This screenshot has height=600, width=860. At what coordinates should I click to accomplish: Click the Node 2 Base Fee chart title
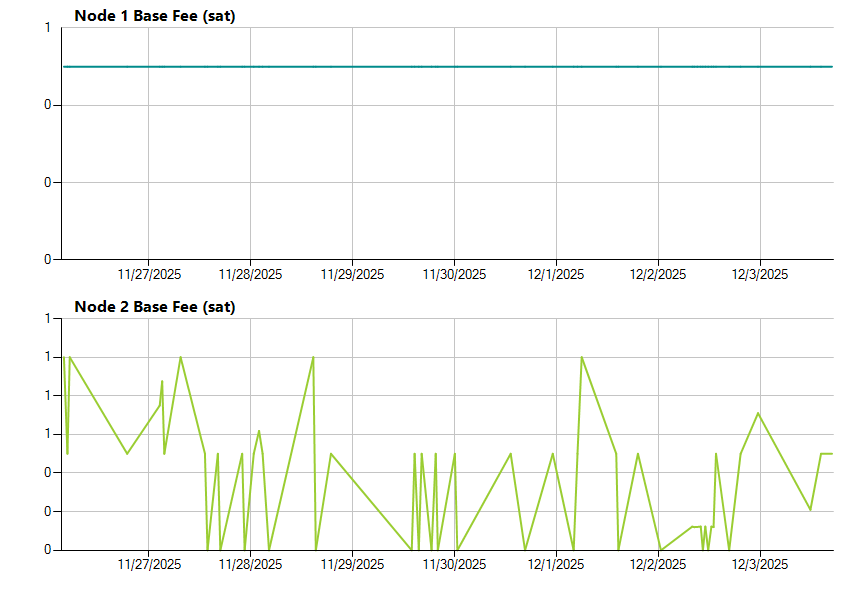(155, 307)
